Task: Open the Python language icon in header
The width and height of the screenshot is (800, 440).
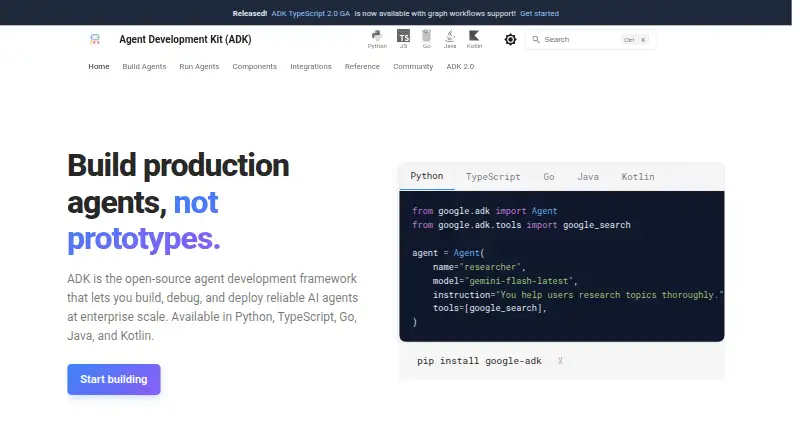Action: [377, 39]
